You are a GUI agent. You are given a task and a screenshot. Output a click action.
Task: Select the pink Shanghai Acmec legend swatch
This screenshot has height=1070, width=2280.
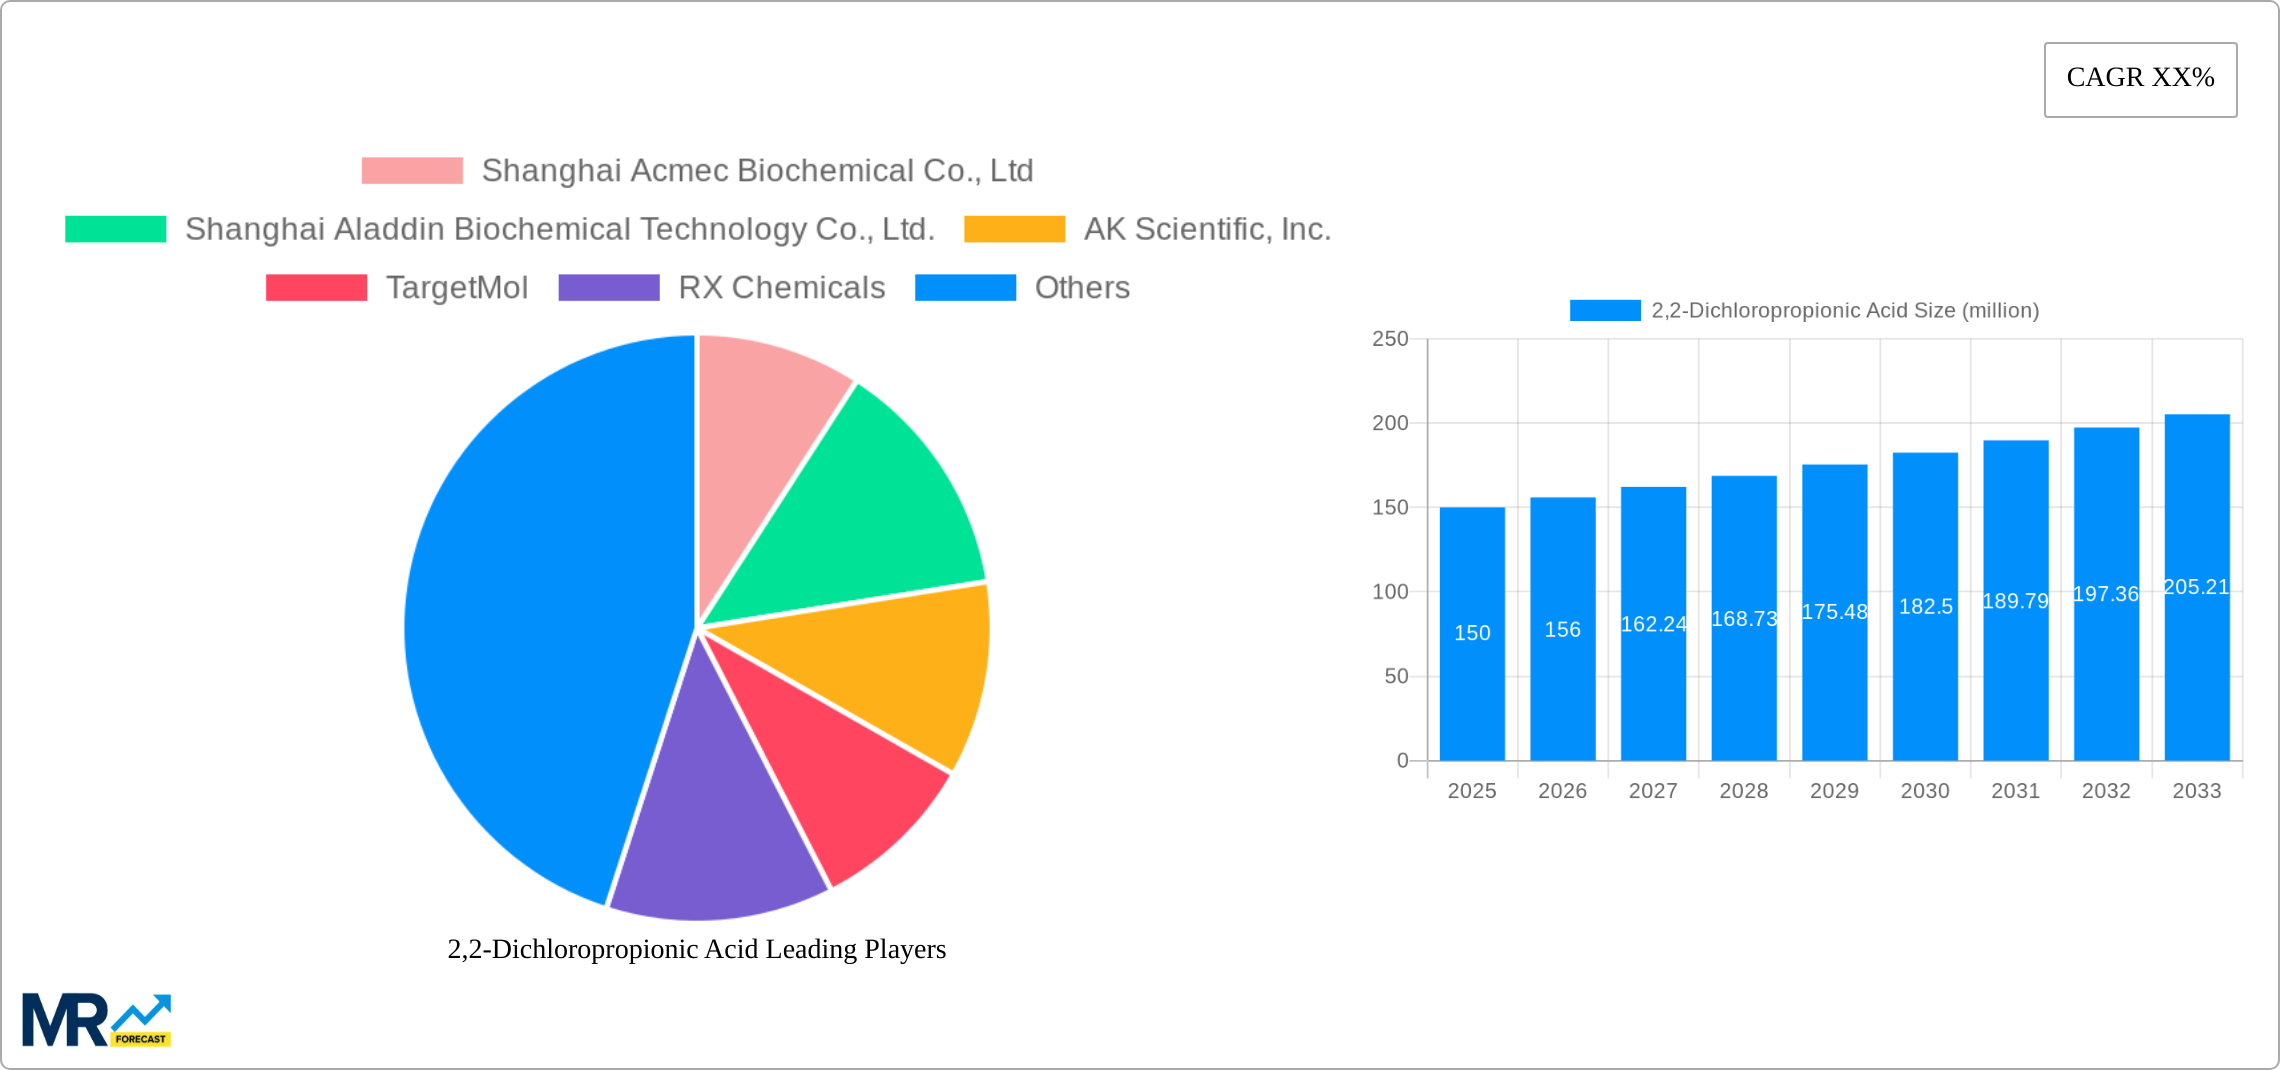click(x=412, y=170)
